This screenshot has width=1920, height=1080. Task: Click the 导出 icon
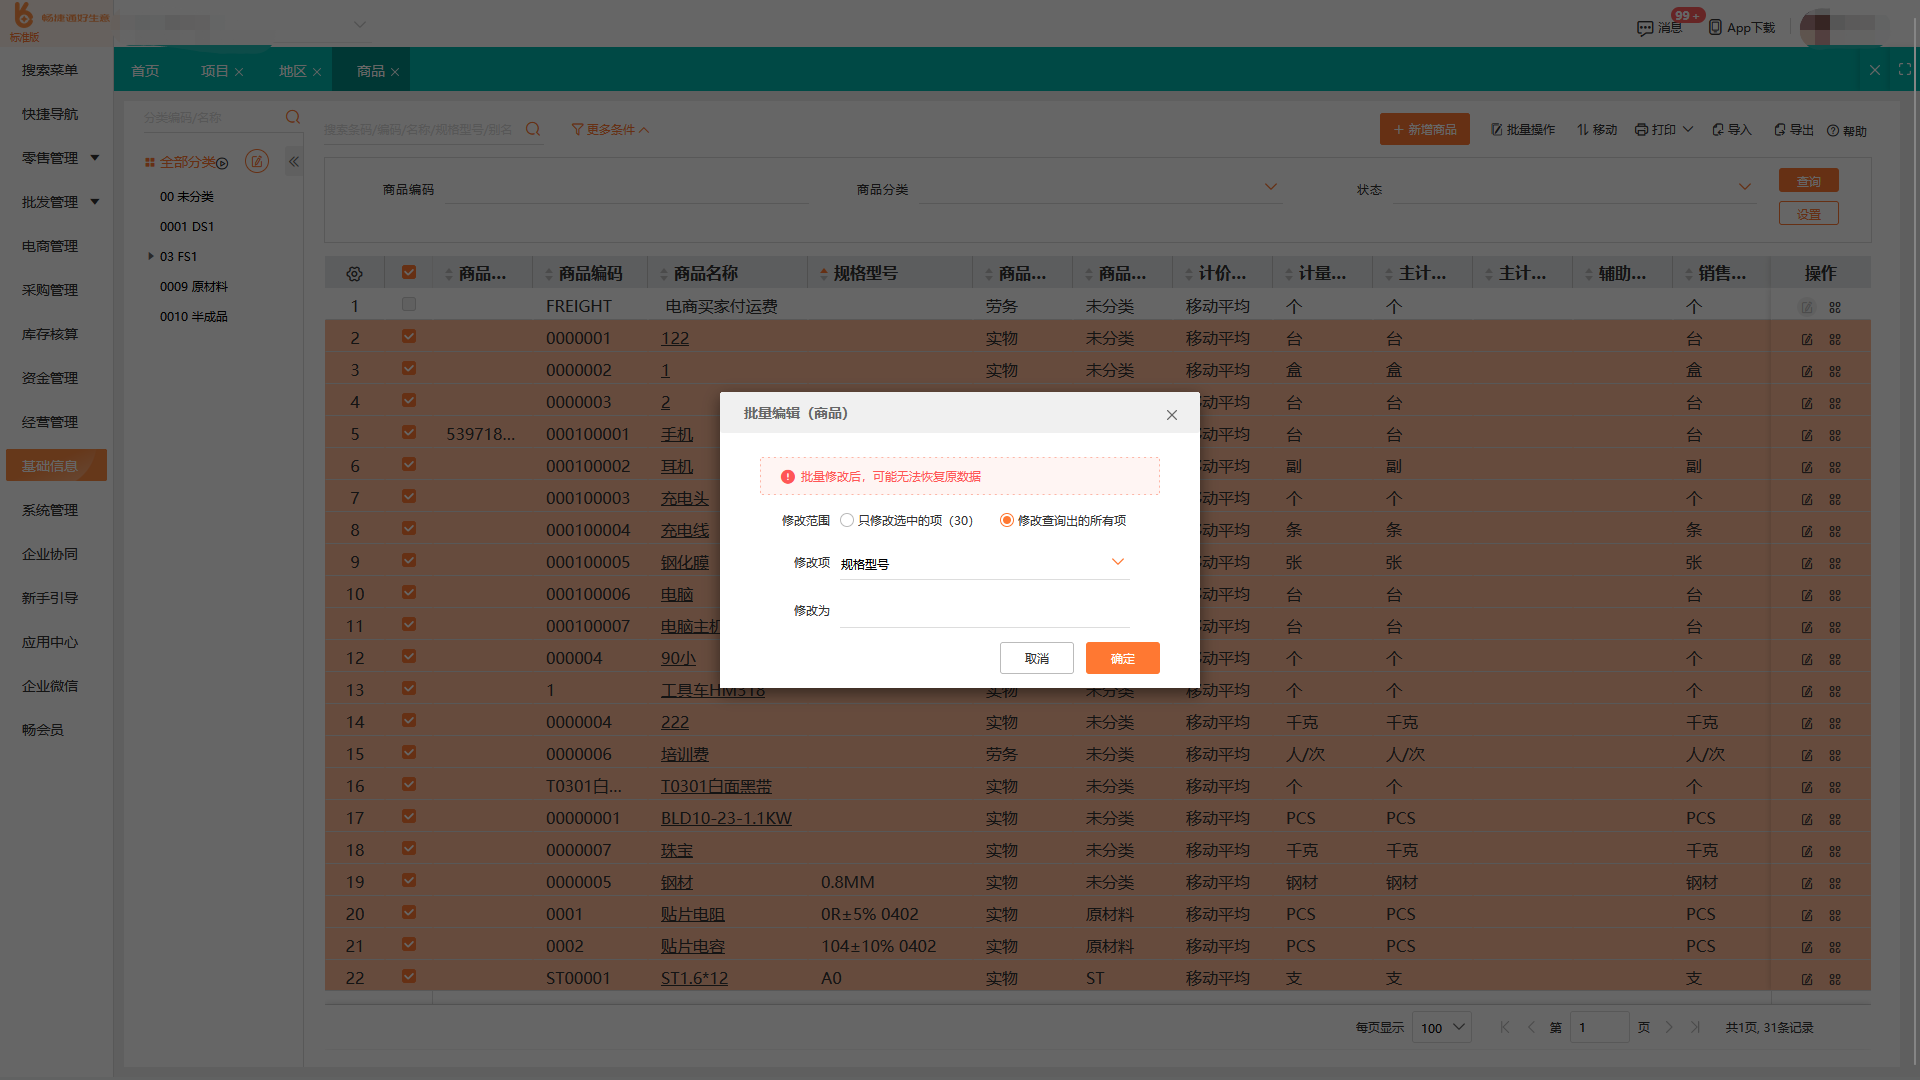click(1789, 128)
